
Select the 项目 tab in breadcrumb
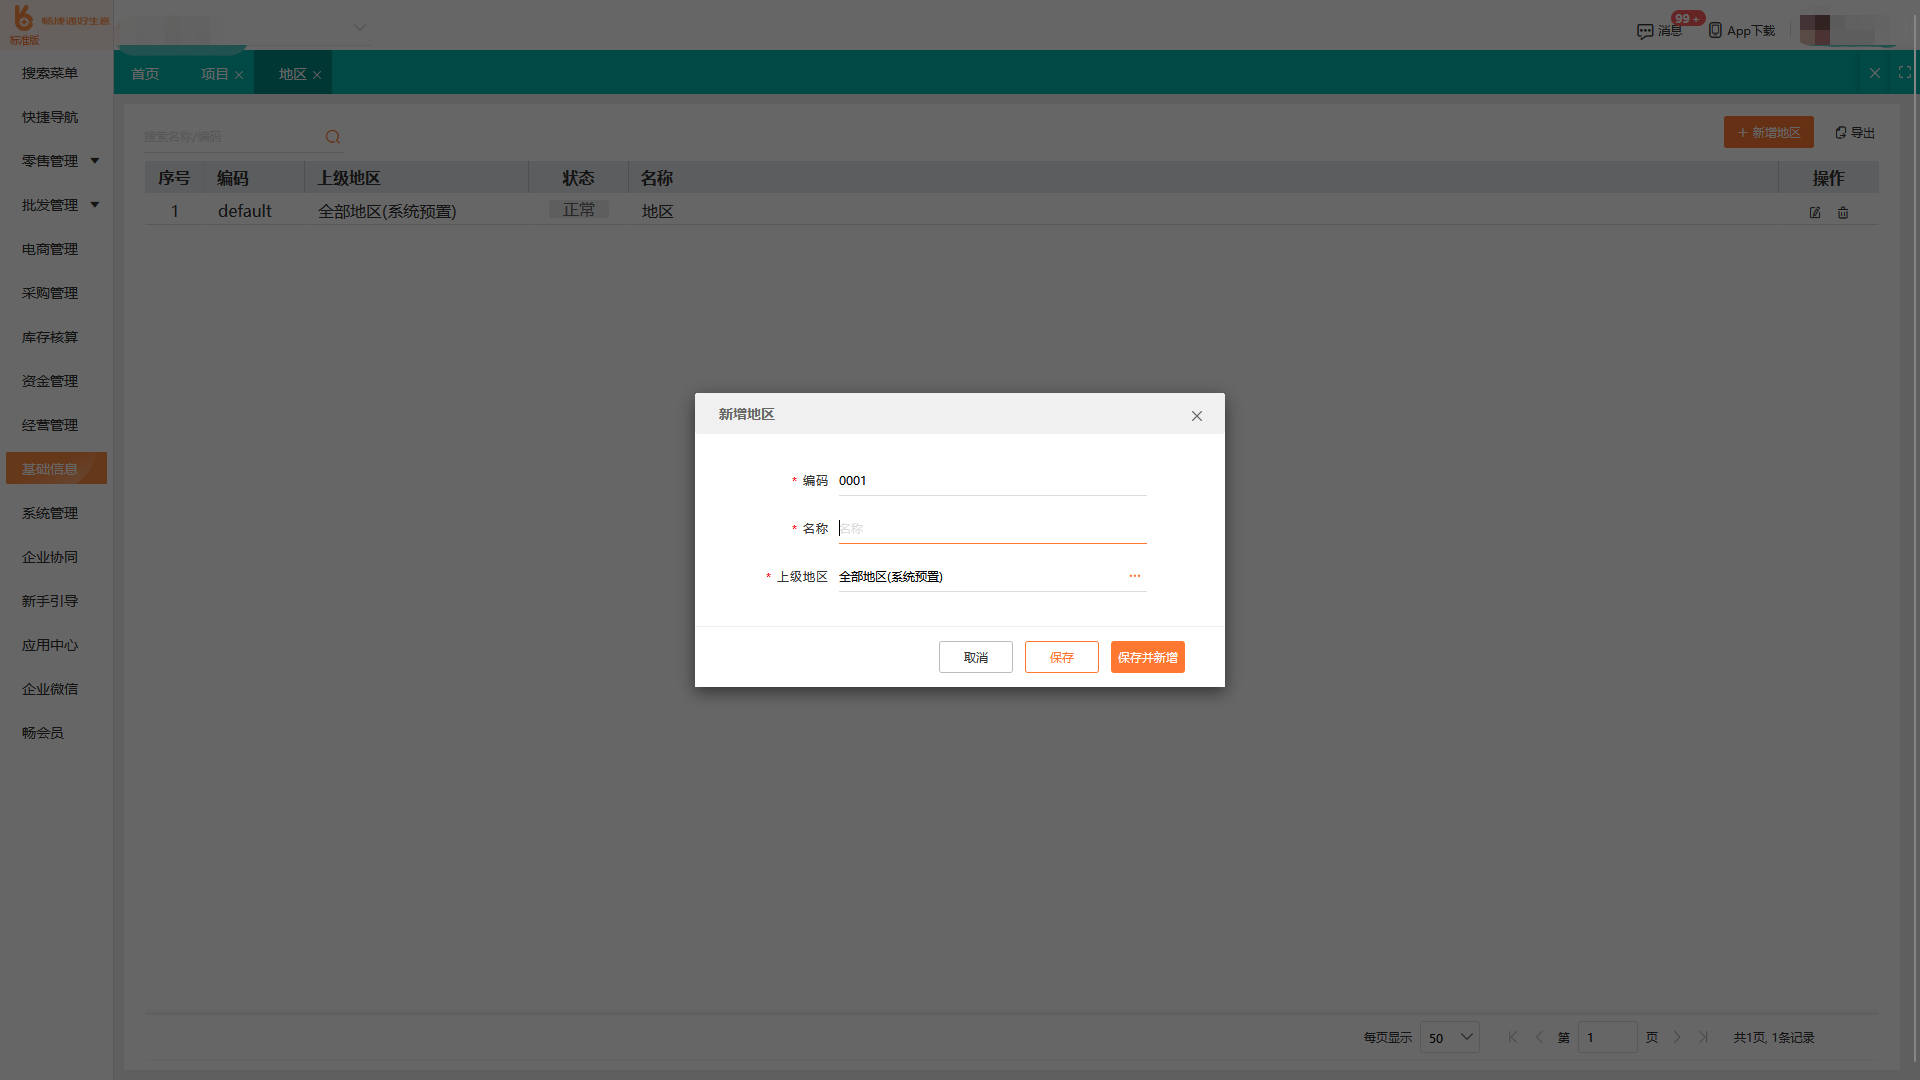214,73
